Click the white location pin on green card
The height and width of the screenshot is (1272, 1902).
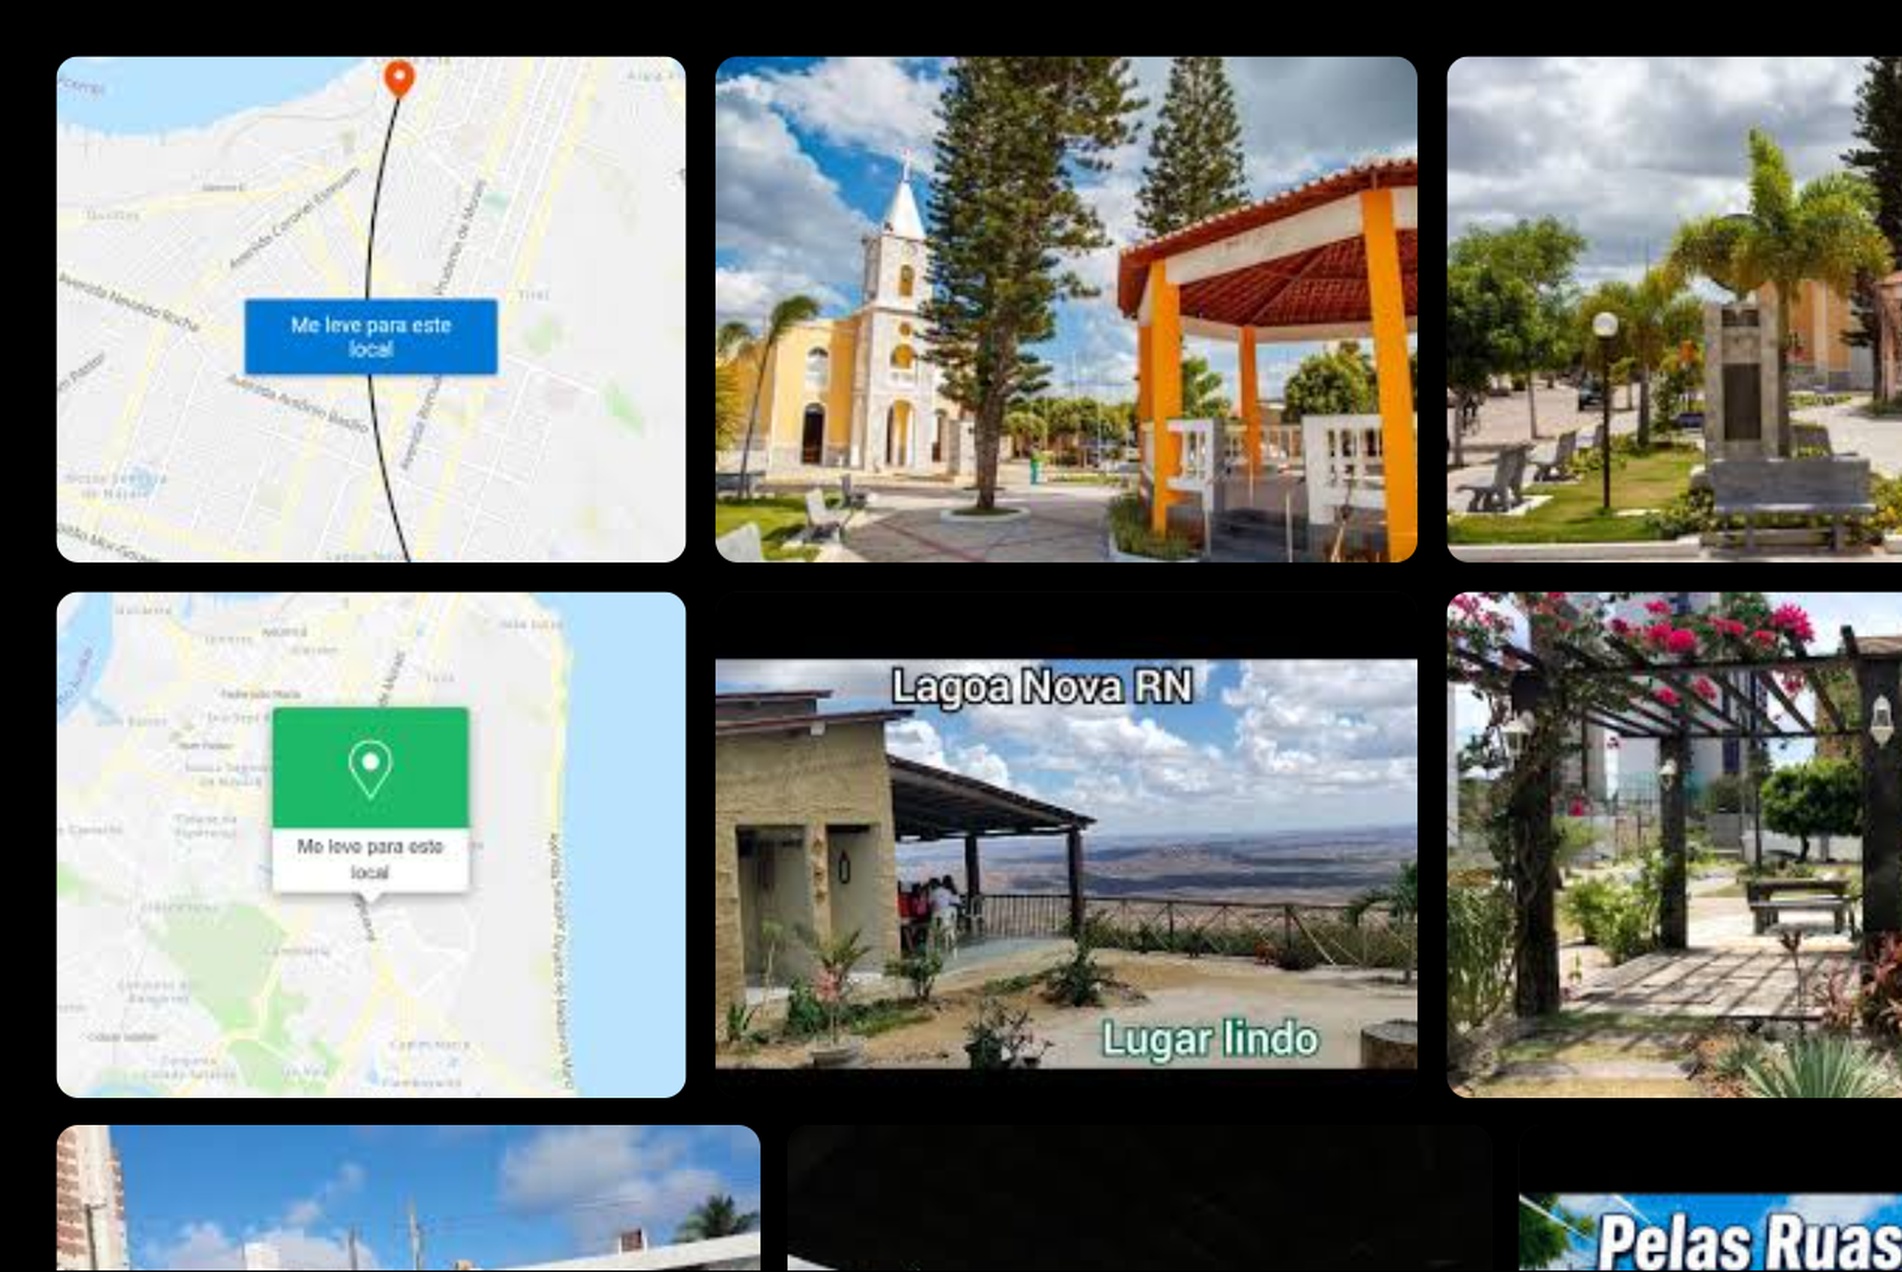370,768
